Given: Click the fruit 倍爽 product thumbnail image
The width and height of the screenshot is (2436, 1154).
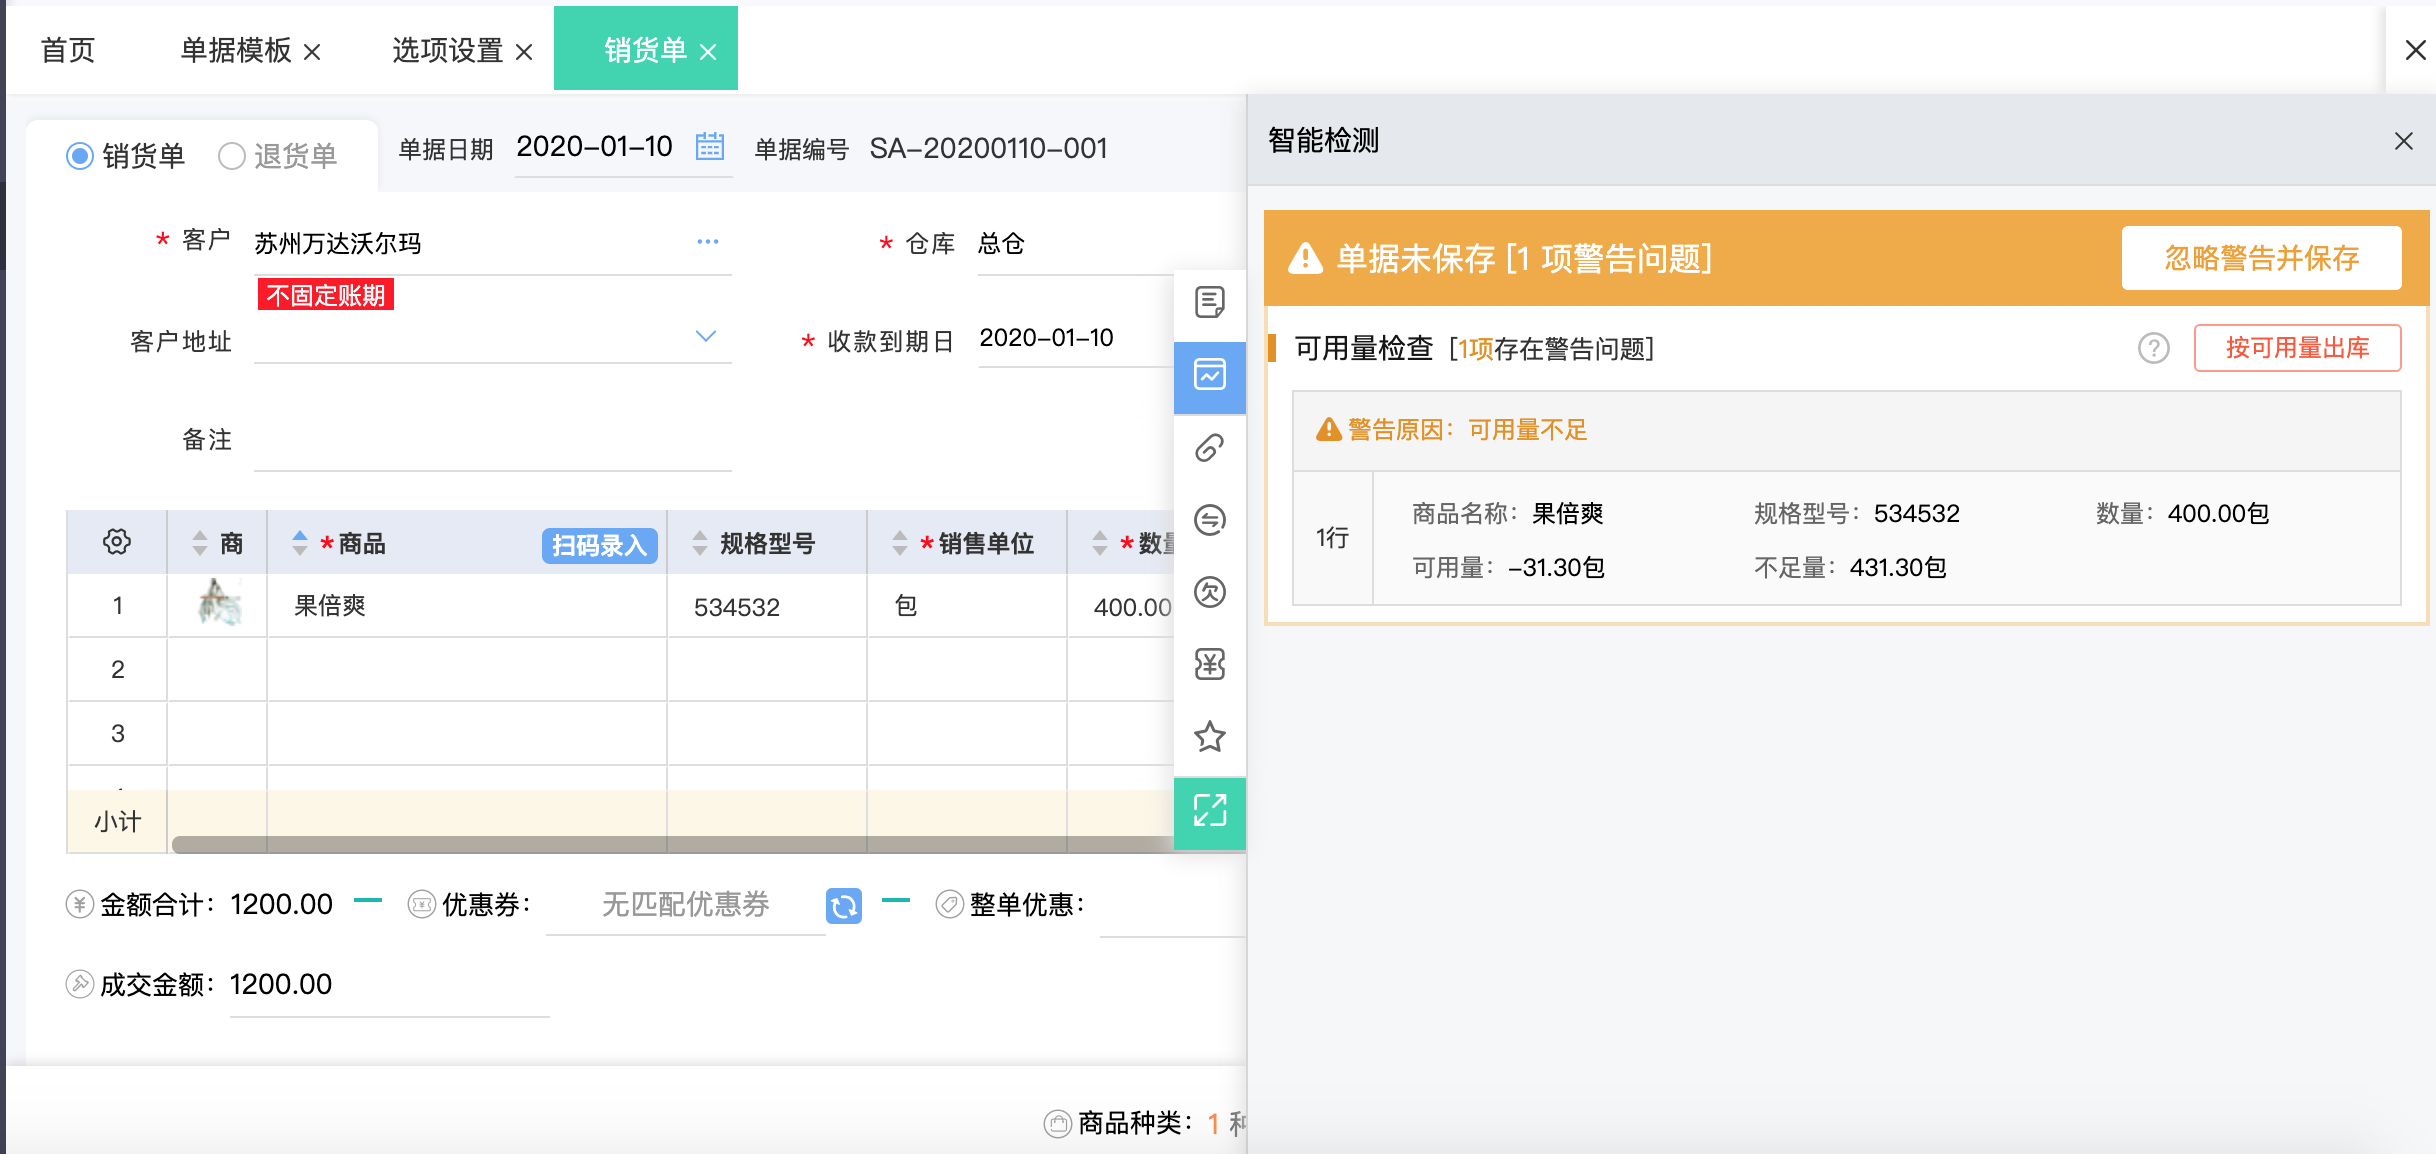Looking at the screenshot, I should [218, 606].
